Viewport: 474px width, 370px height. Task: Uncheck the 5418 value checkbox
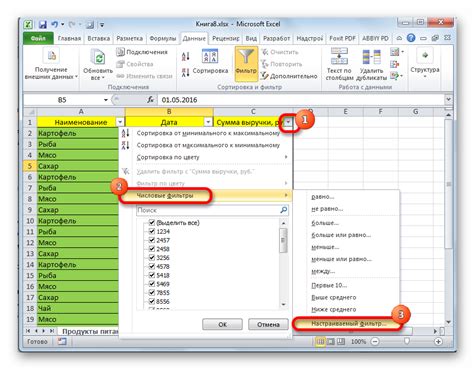[x=152, y=275]
